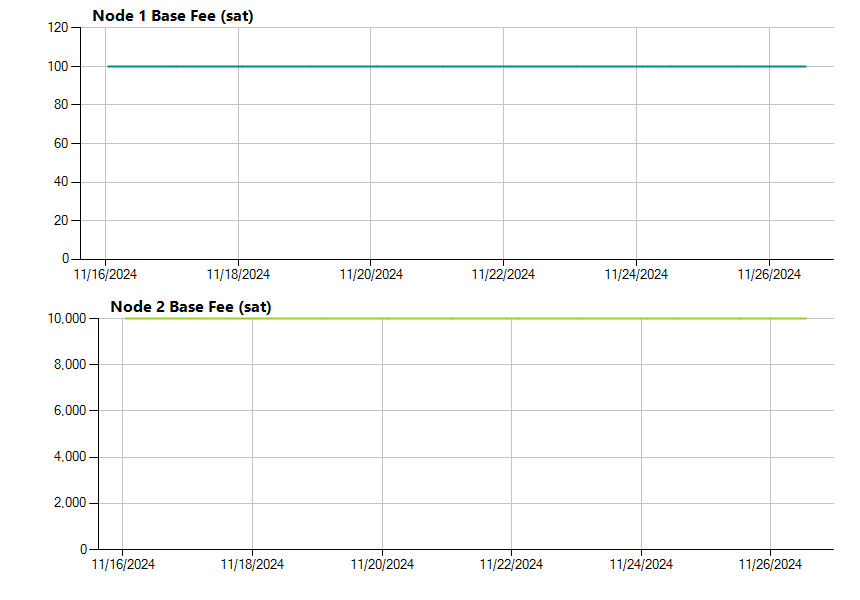Click the 100 y-axis label on Node 1 chart
Viewport: 860px width, 600px height.
click(x=57, y=66)
